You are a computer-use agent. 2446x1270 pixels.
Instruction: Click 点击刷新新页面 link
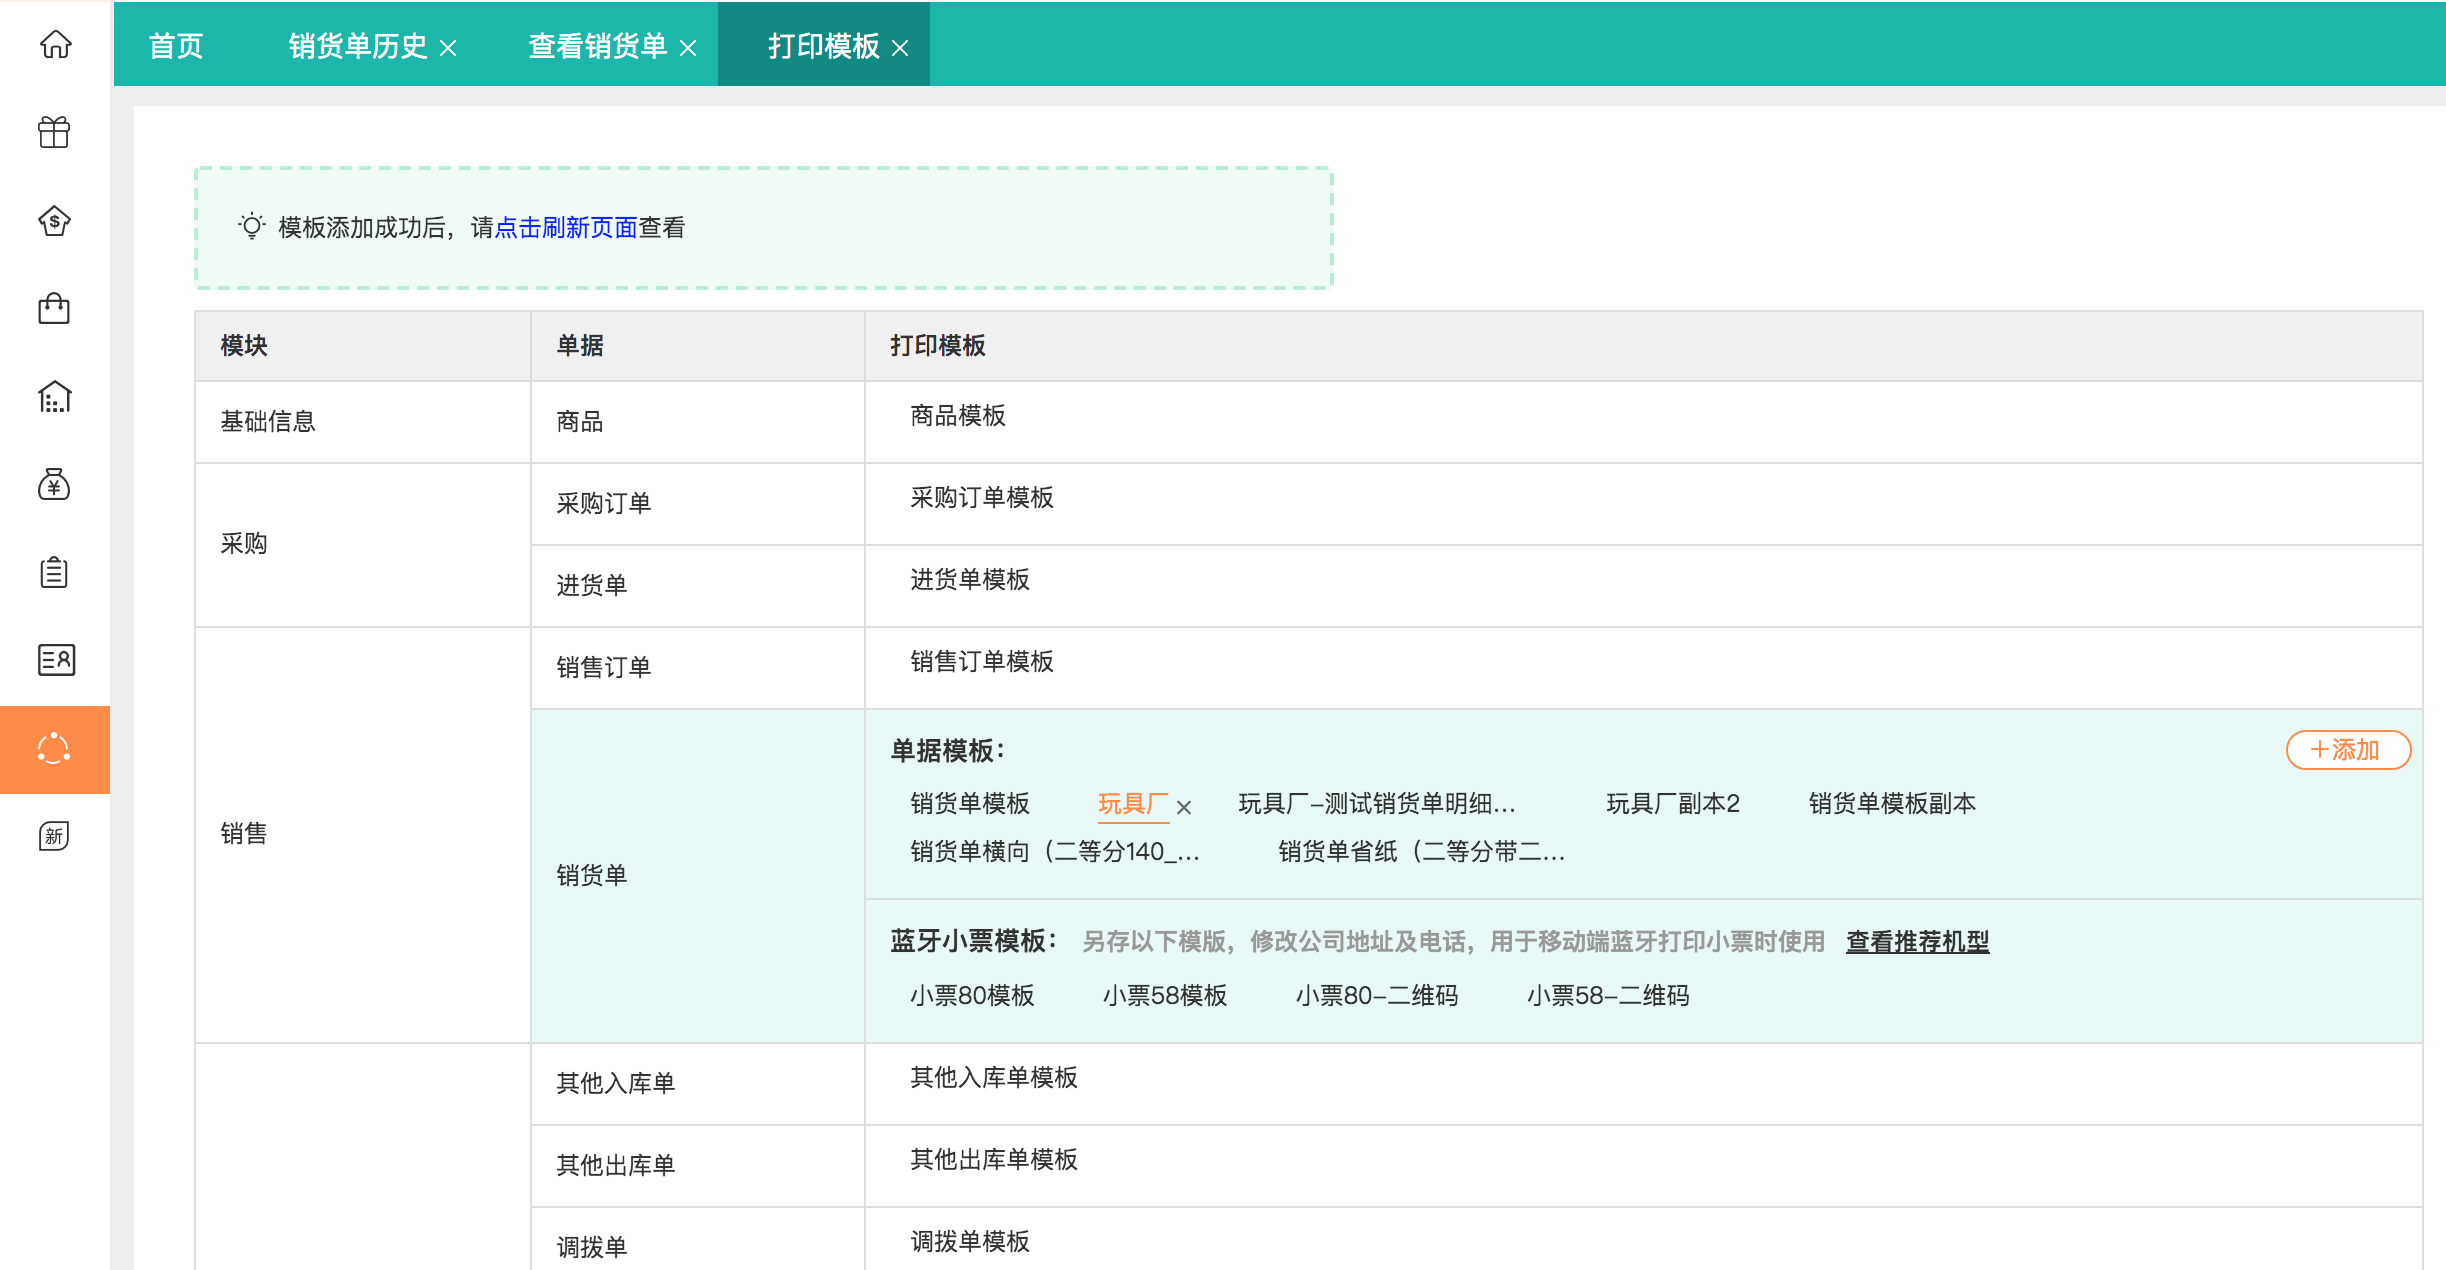coord(569,228)
